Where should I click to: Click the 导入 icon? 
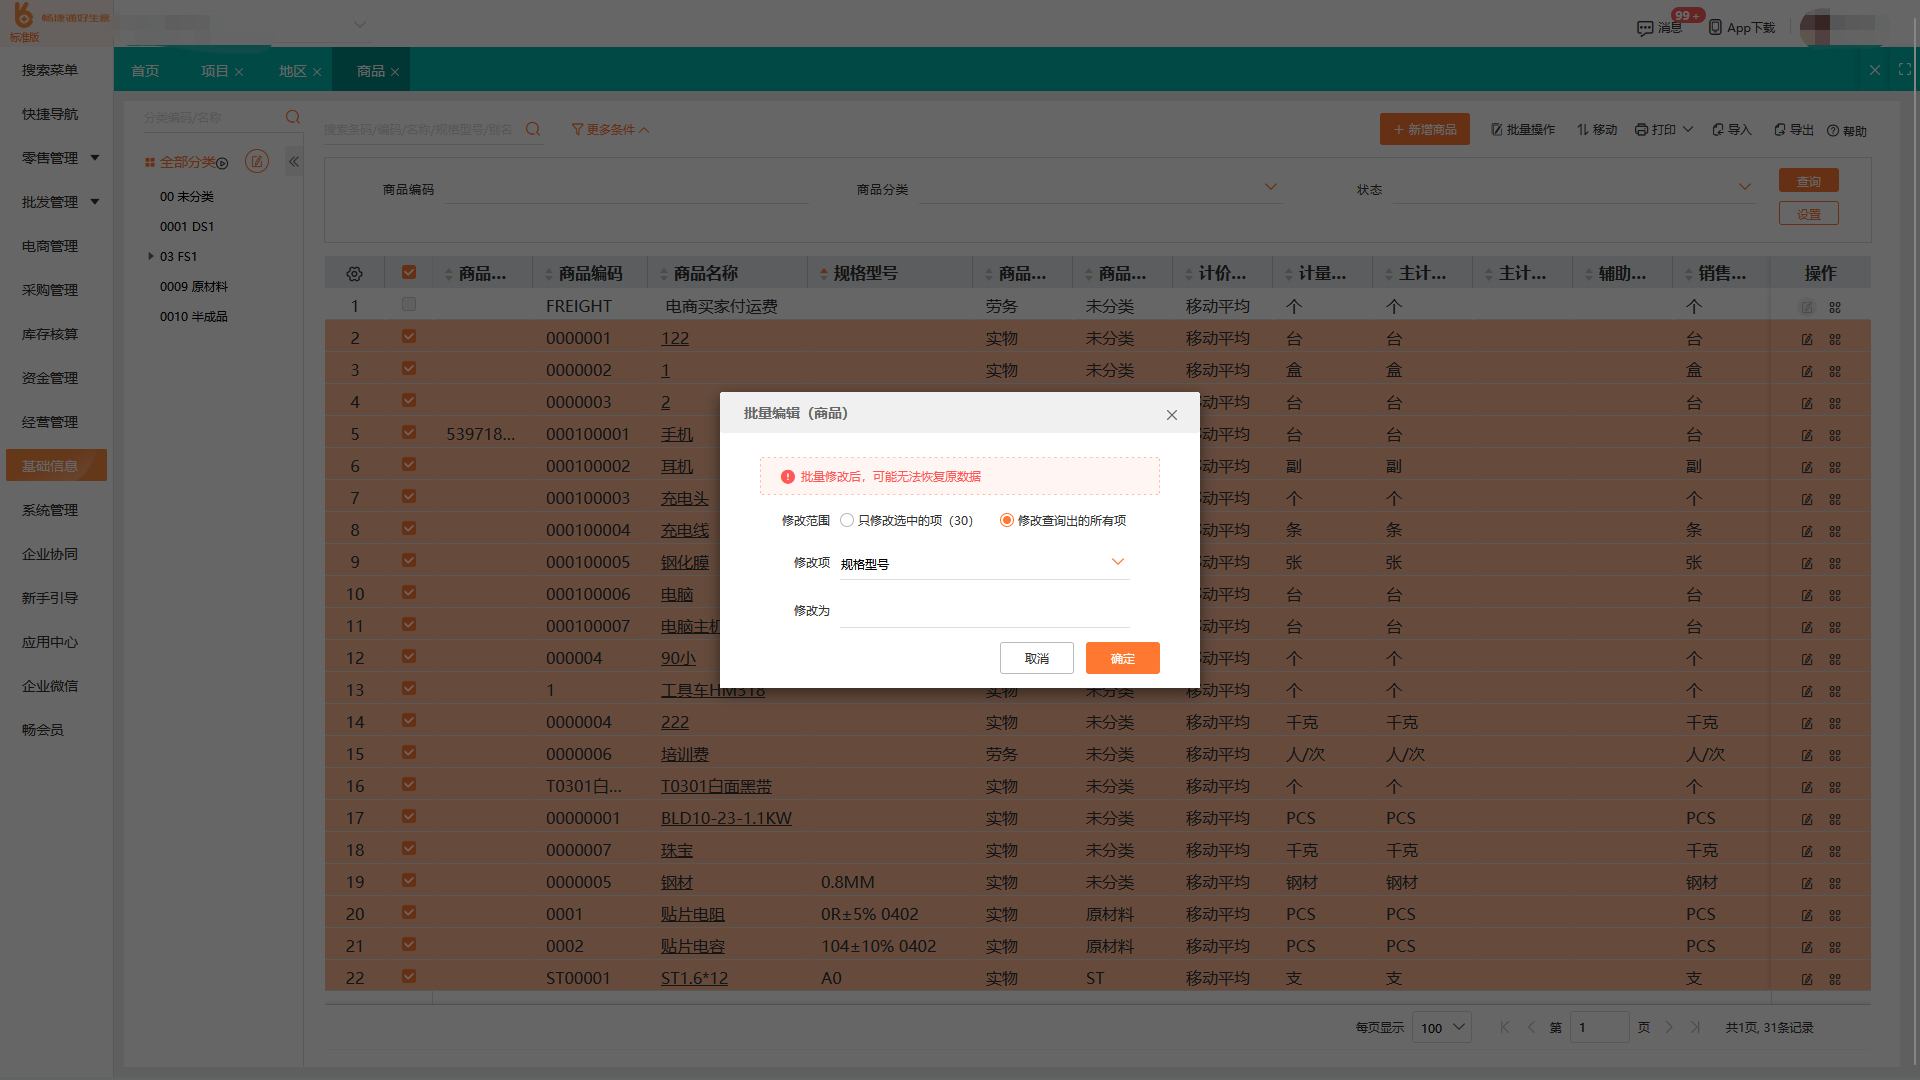click(x=1727, y=128)
